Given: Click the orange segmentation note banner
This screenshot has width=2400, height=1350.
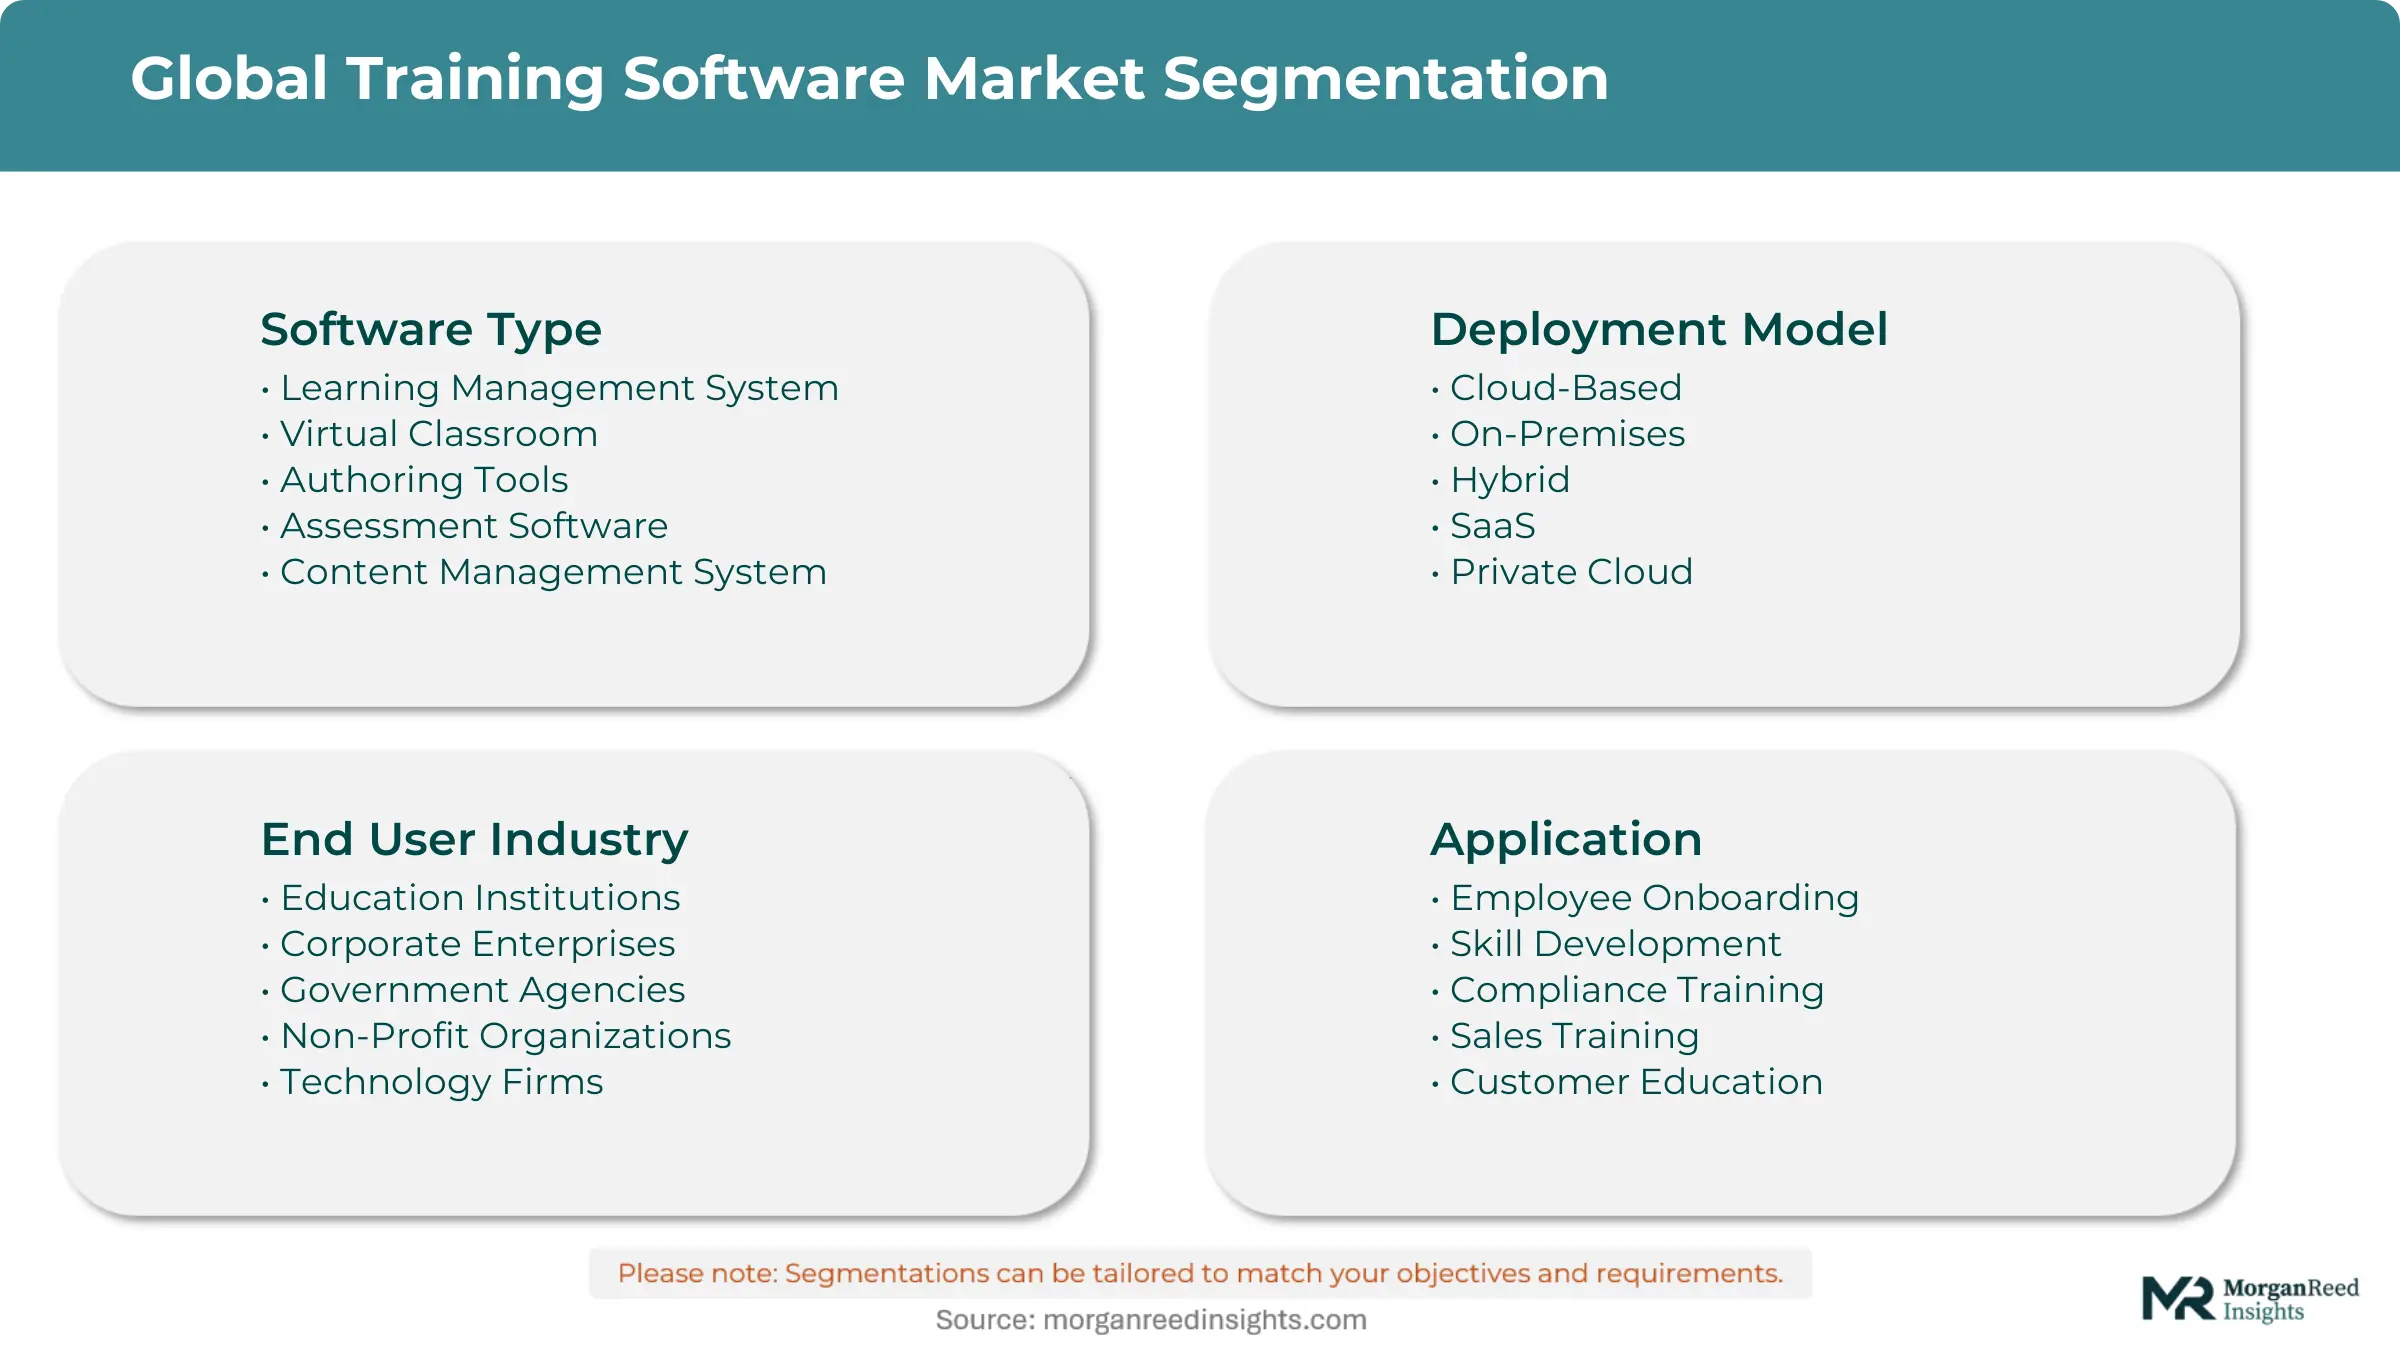Looking at the screenshot, I should pos(1200,1273).
